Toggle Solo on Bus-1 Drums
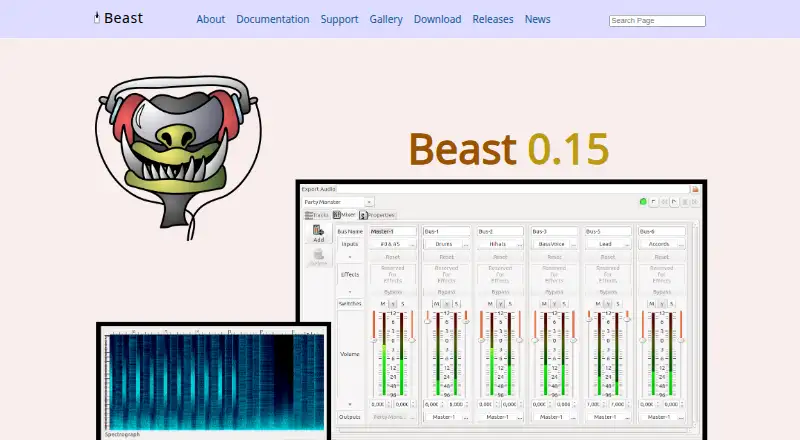The image size is (800, 440). pyautogui.click(x=456, y=304)
